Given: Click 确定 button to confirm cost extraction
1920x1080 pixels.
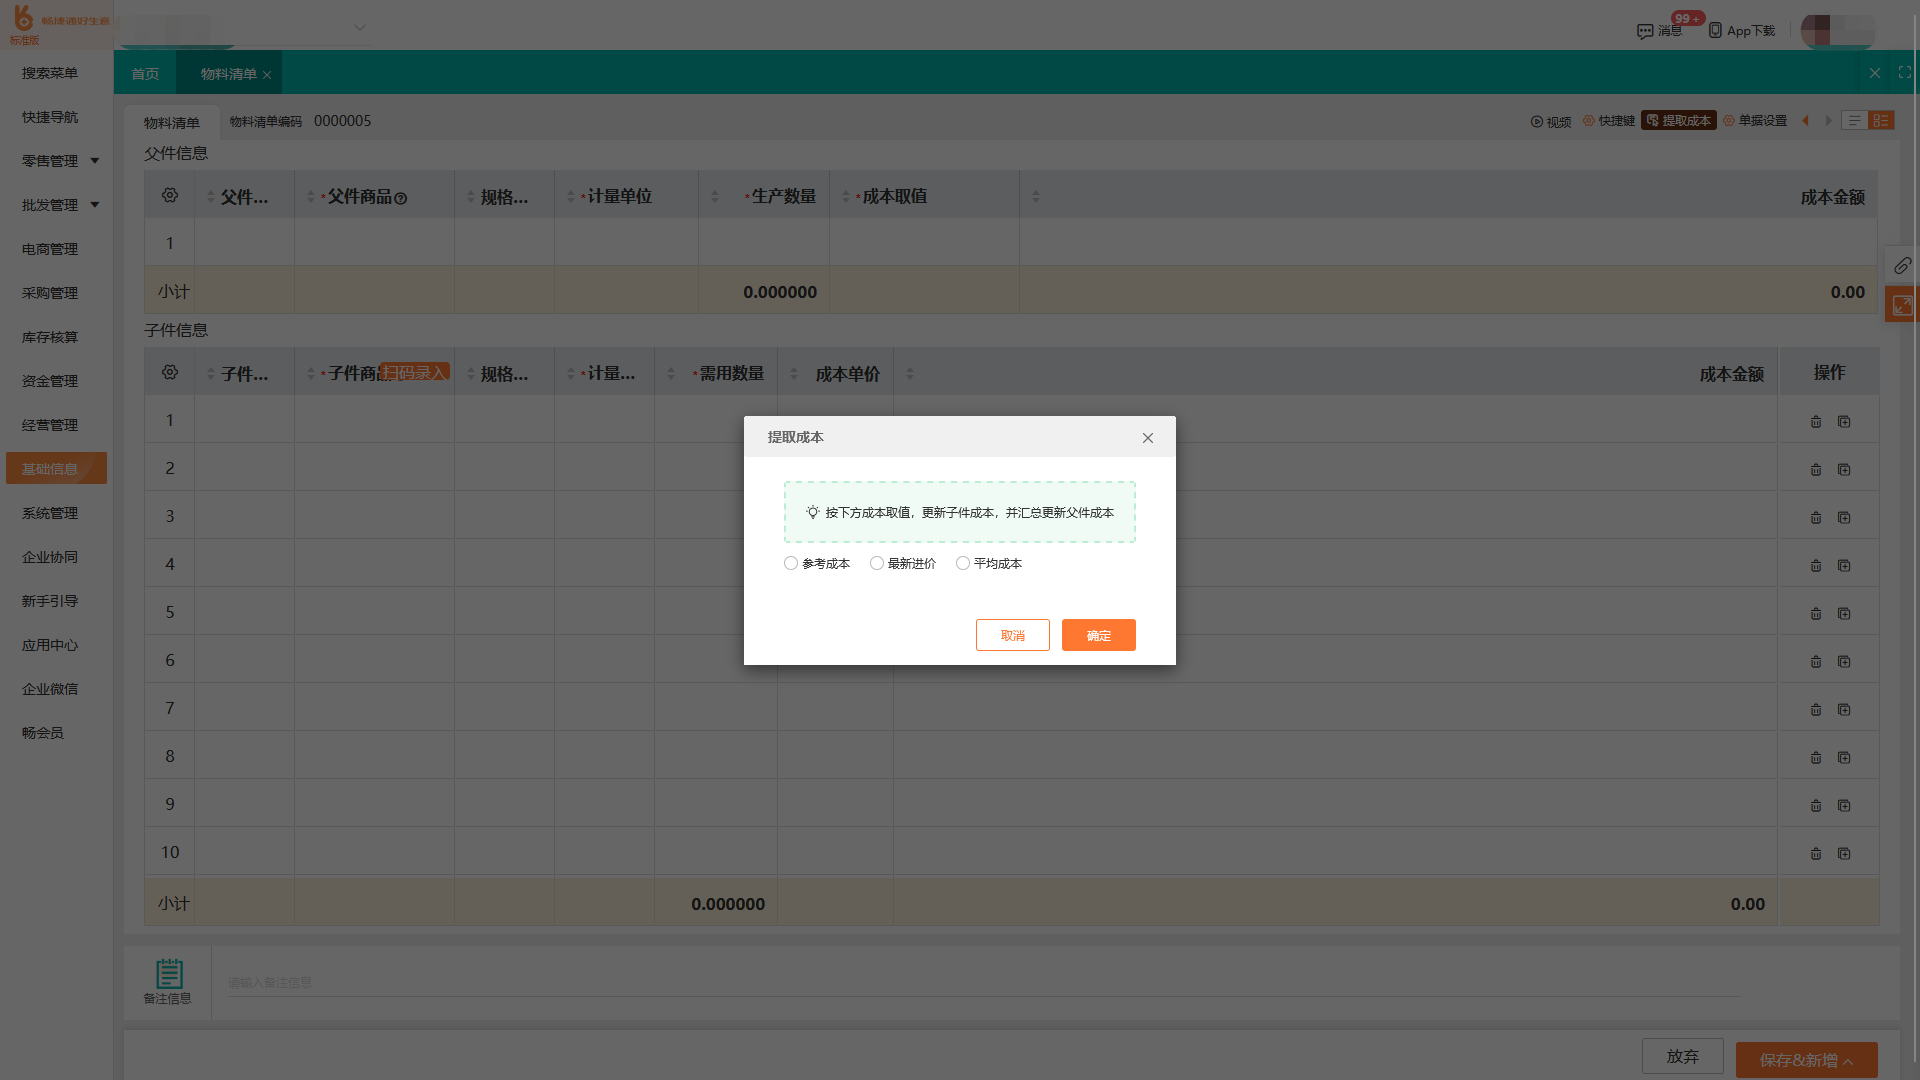Looking at the screenshot, I should coord(1100,634).
